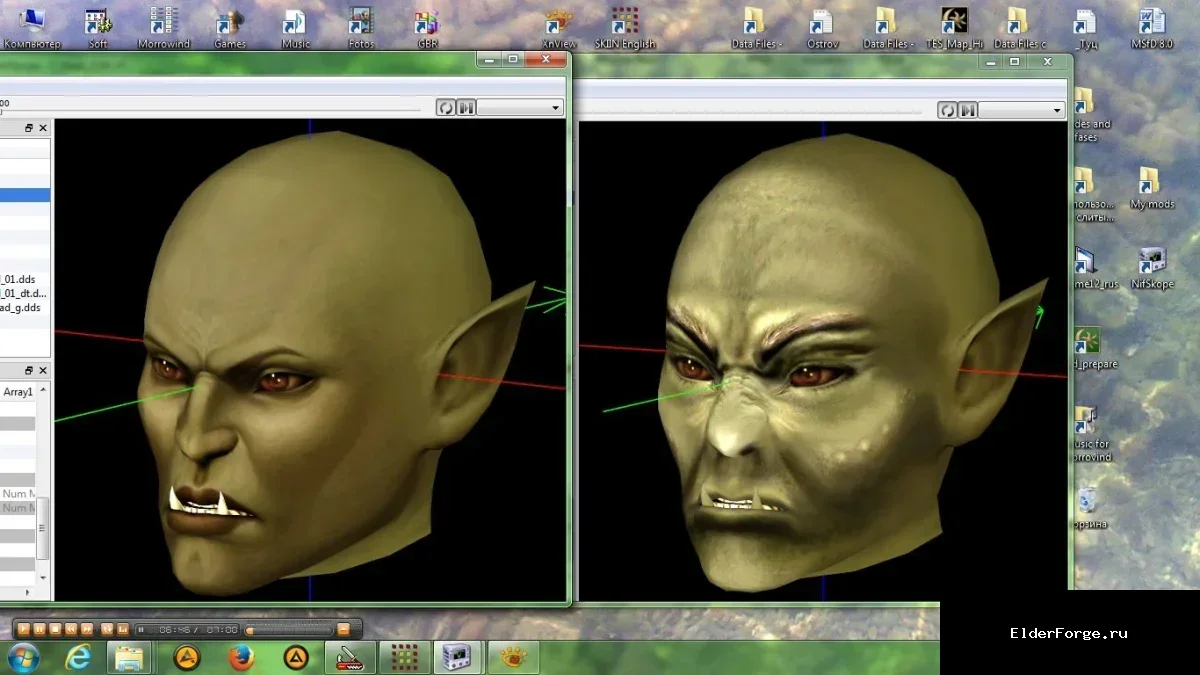Image resolution: width=1200 pixels, height=675 pixels.
Task: Open animation dropdown in right window
Action: tap(1021, 110)
